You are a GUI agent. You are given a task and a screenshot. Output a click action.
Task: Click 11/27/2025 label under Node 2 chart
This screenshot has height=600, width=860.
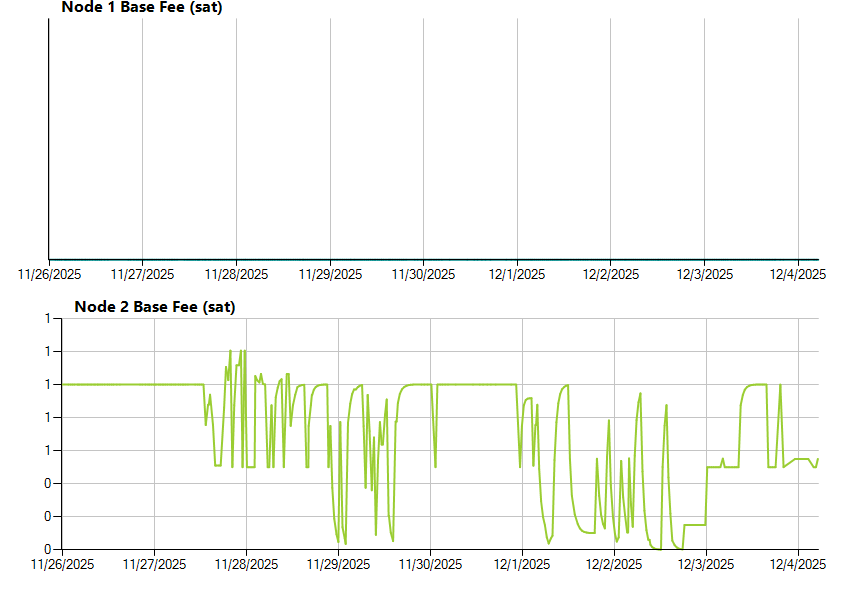click(x=155, y=564)
